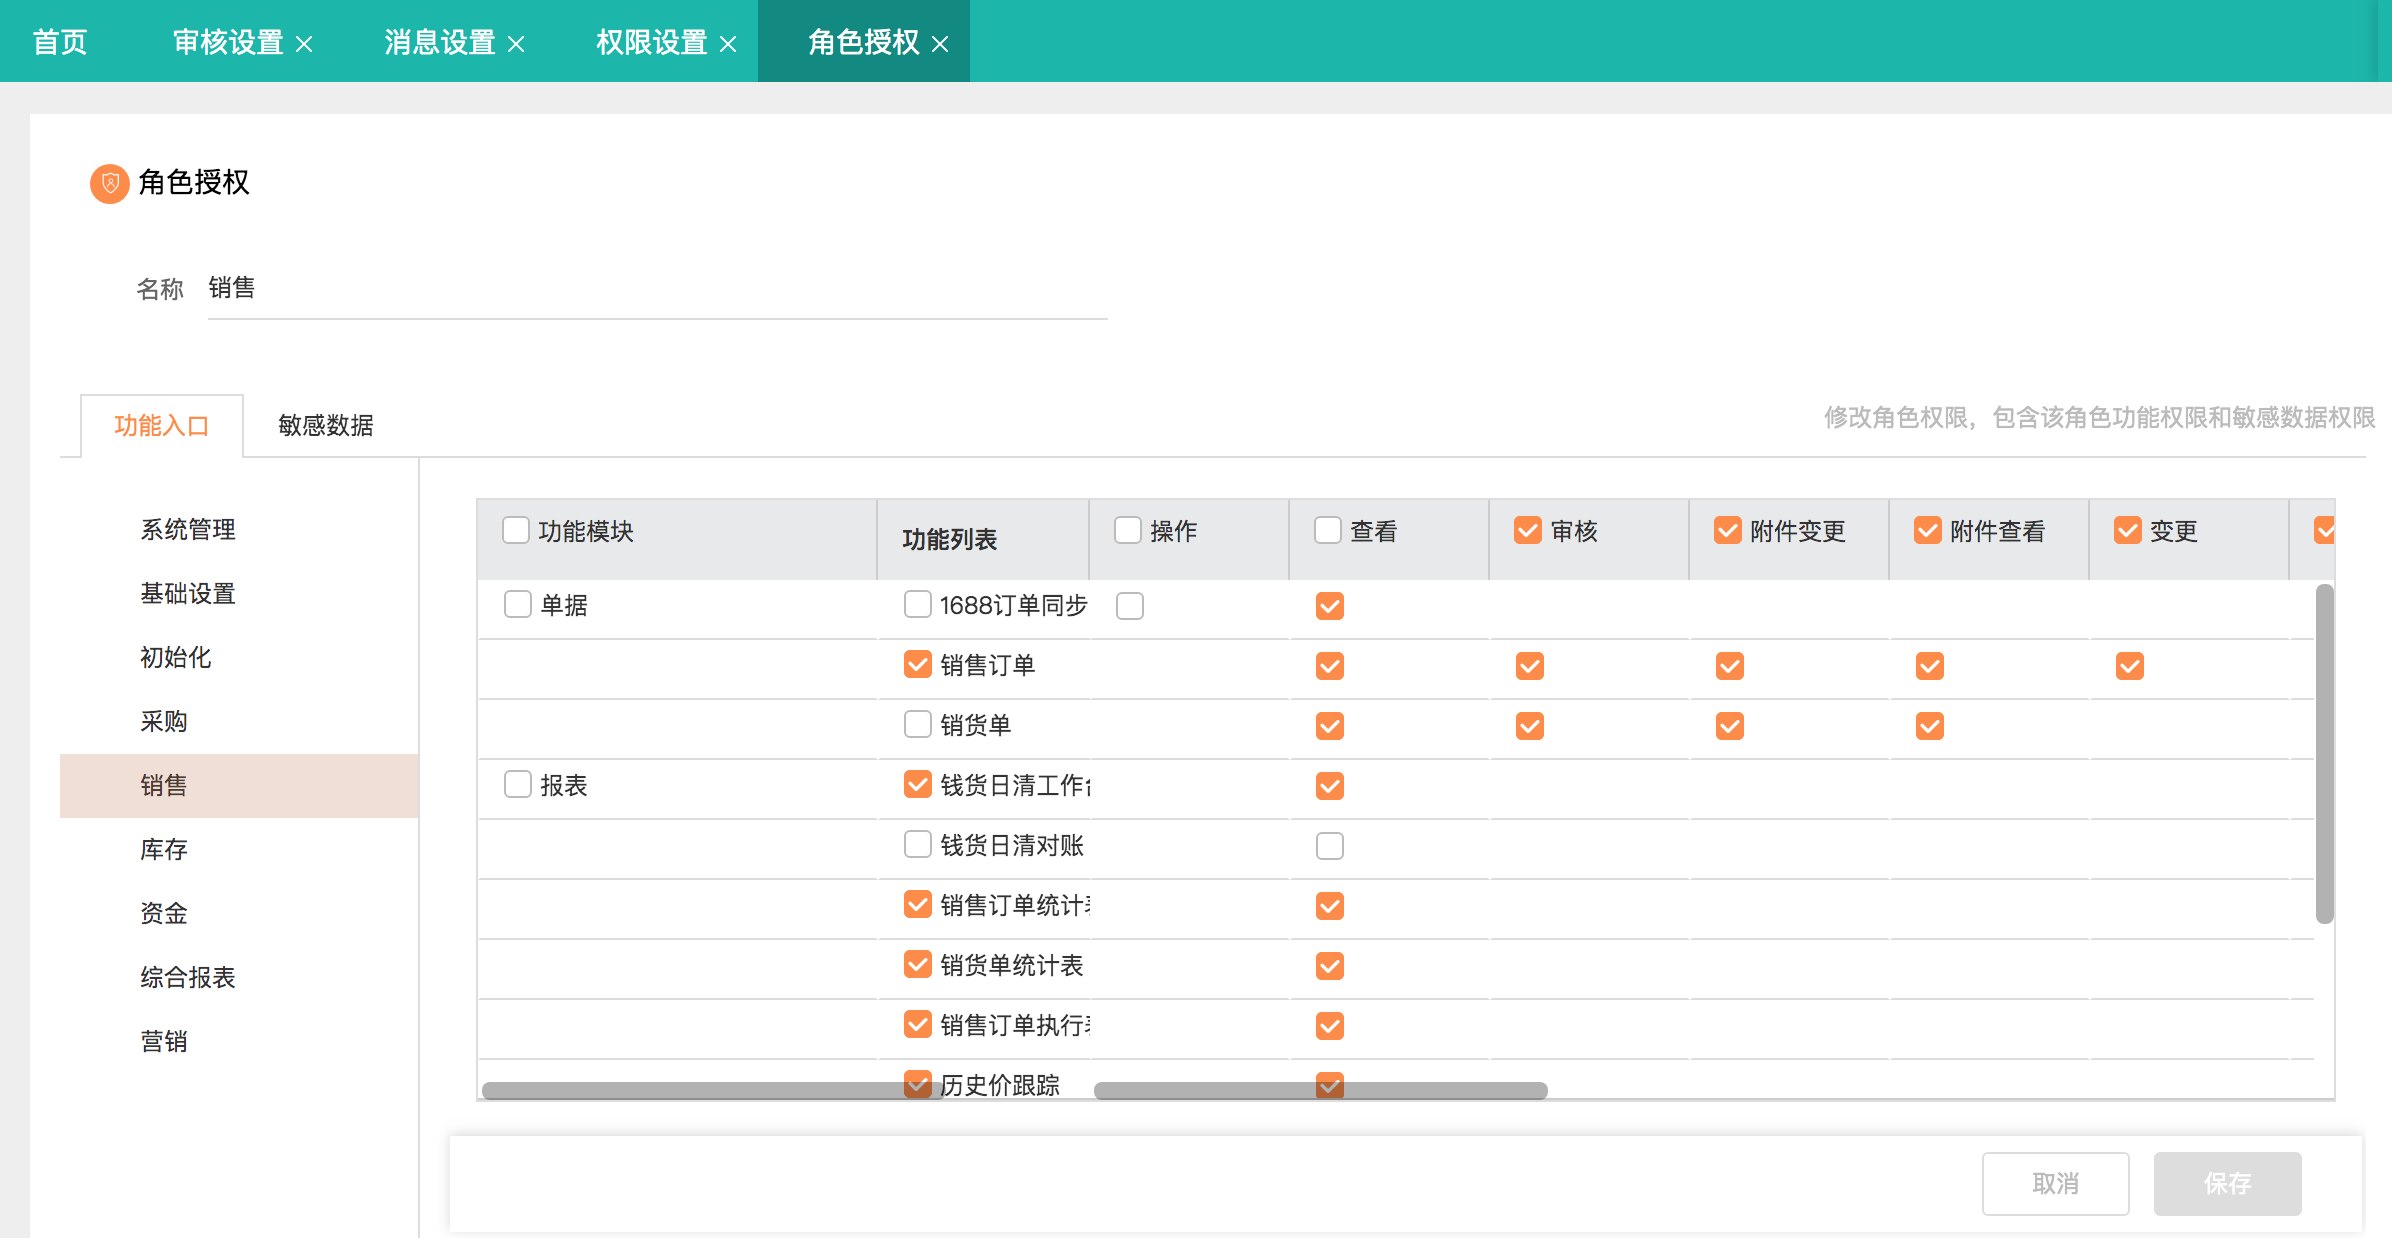Image resolution: width=2392 pixels, height=1238 pixels.
Task: Expand 单据 functional module row
Action: tap(564, 605)
